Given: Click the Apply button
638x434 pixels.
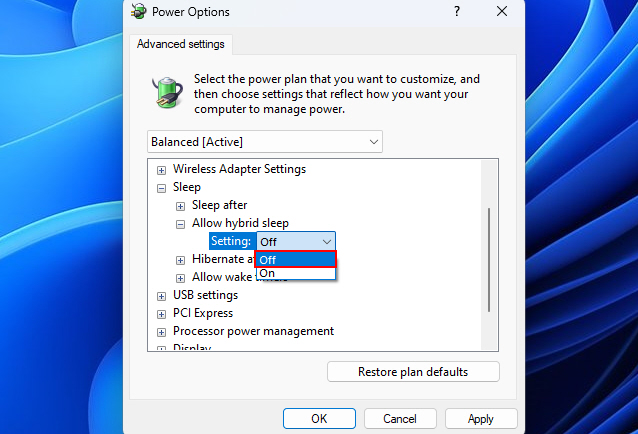Looking at the screenshot, I should point(481,419).
